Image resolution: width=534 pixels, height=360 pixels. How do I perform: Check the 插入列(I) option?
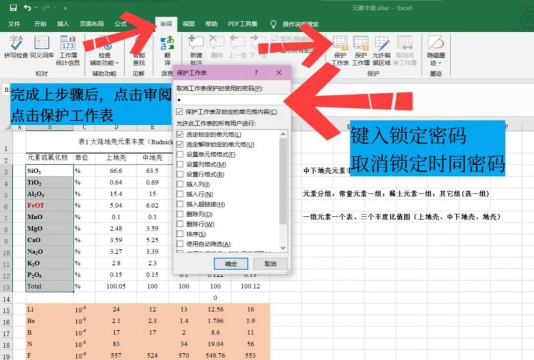pos(180,184)
